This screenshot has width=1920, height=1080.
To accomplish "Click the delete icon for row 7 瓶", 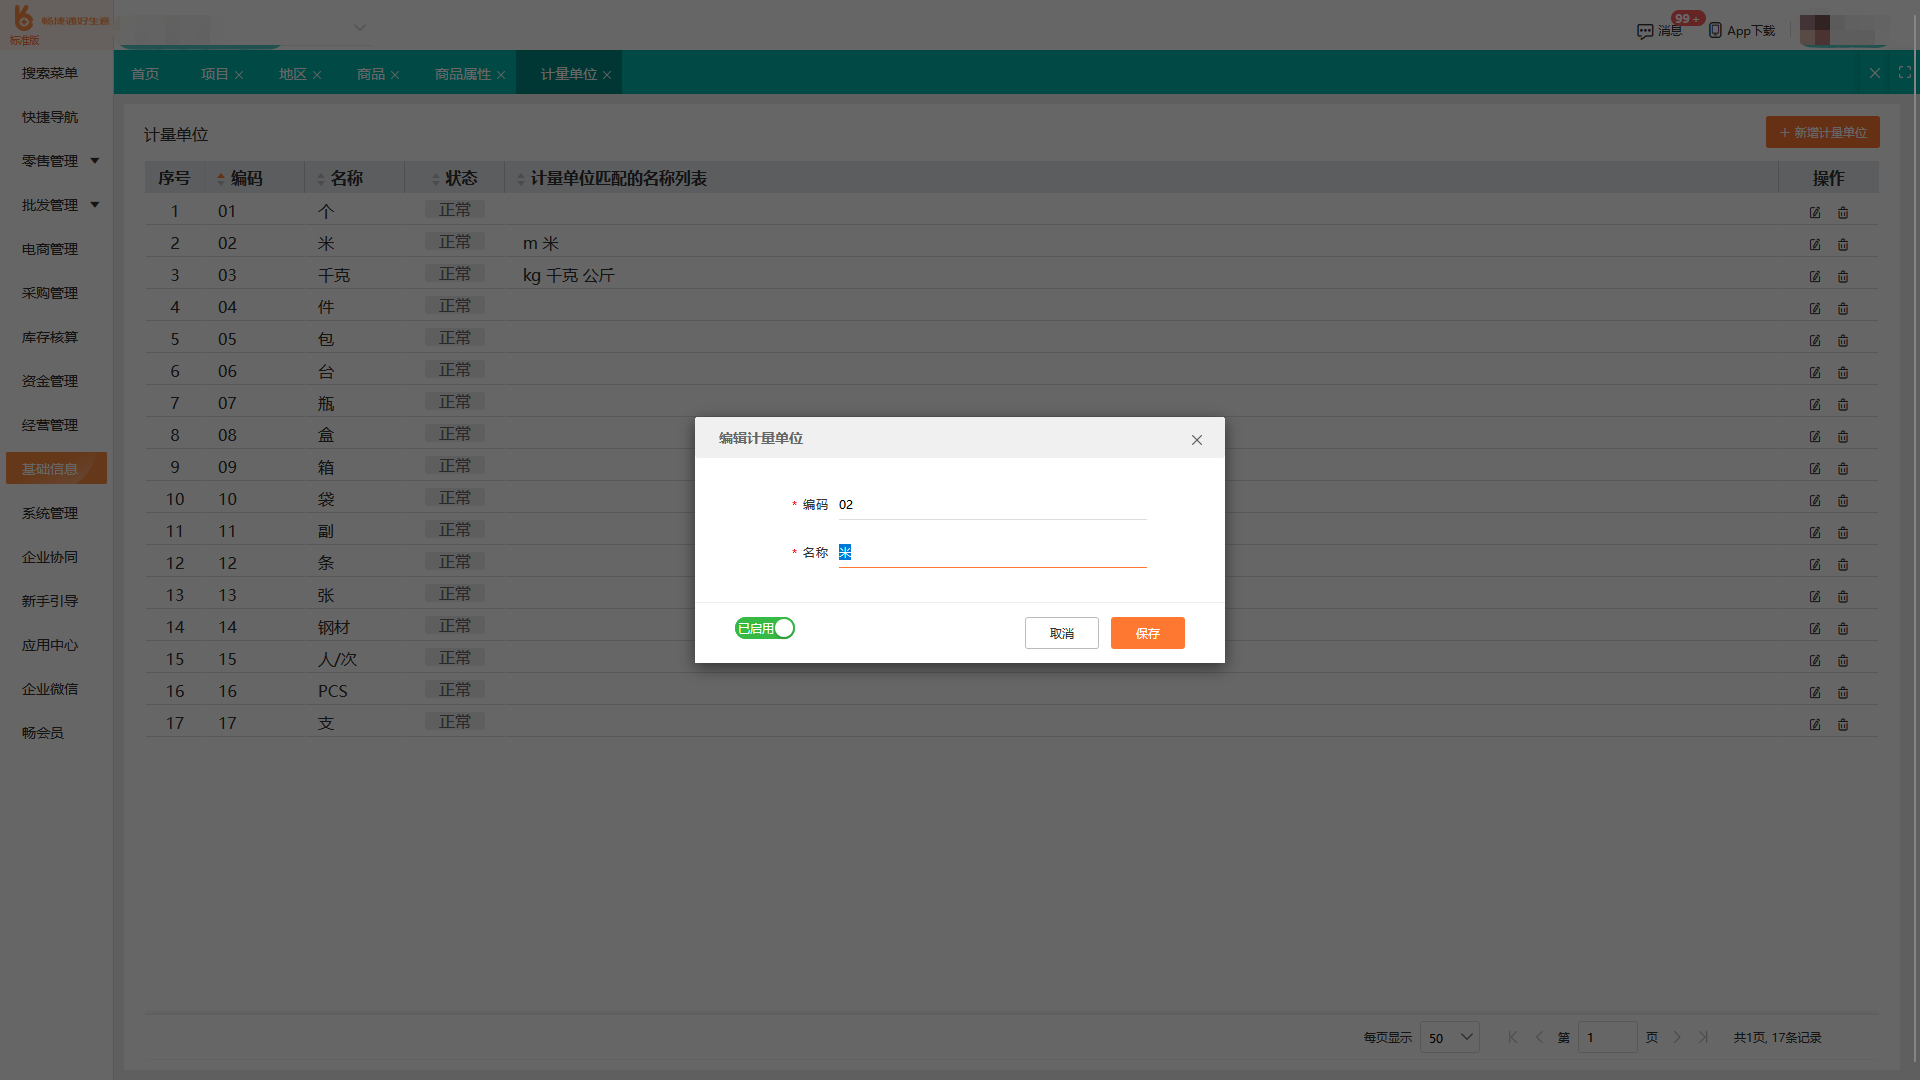I will (1844, 404).
